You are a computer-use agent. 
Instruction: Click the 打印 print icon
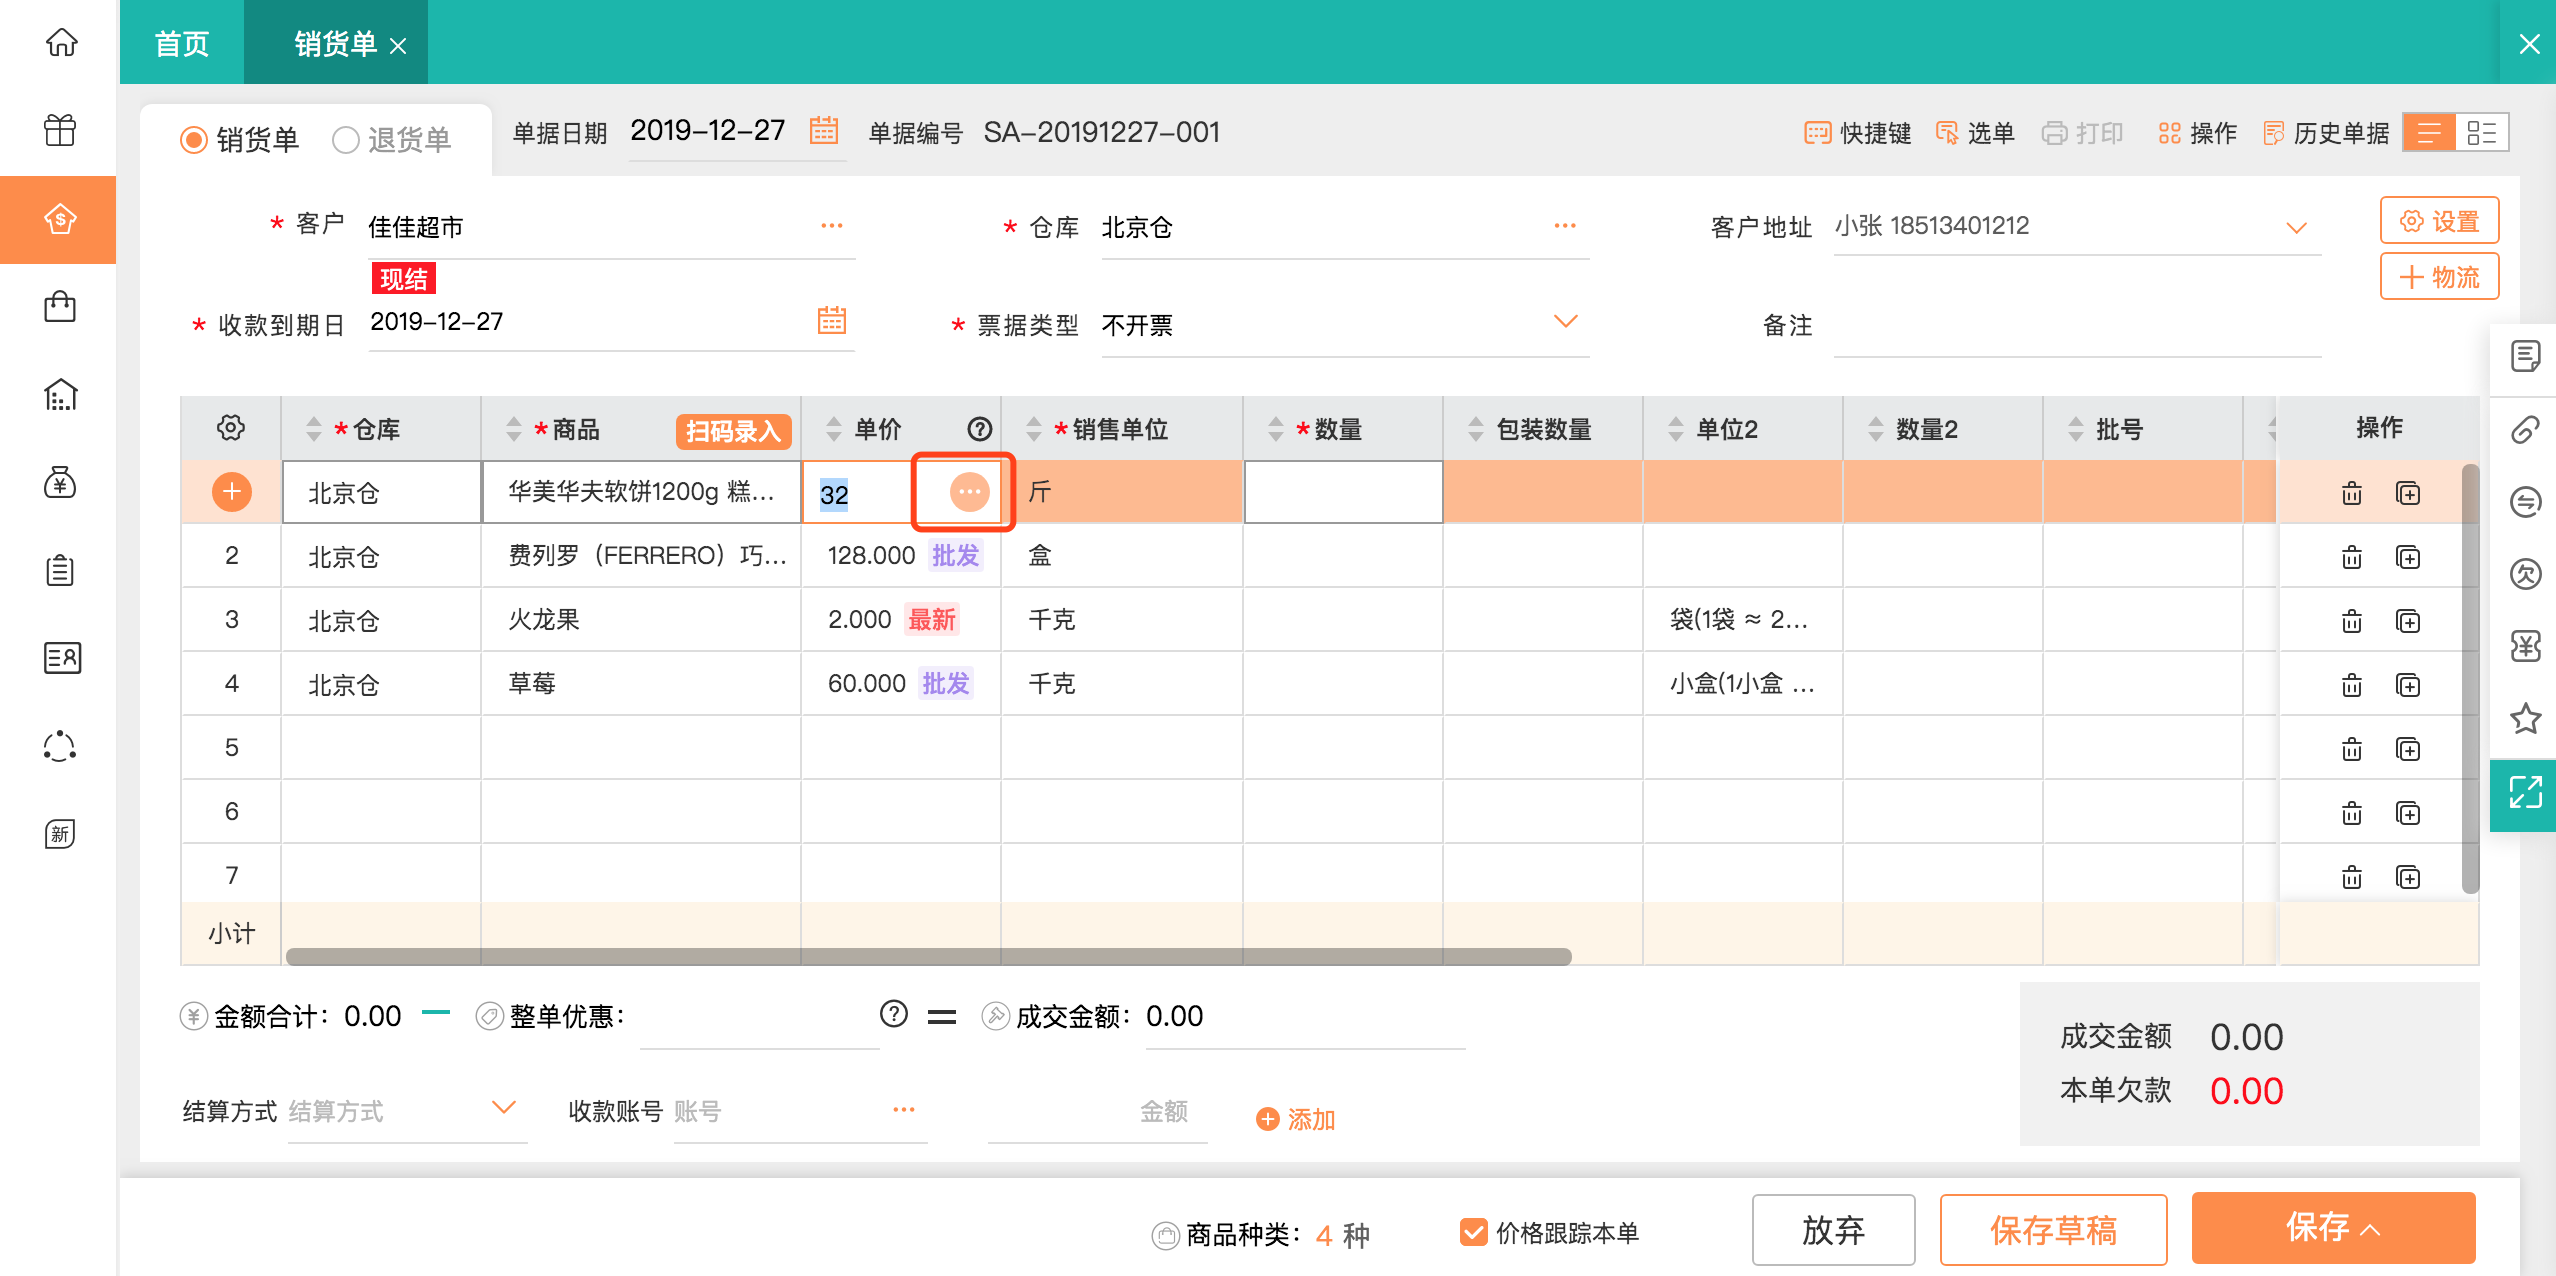[x=2056, y=134]
